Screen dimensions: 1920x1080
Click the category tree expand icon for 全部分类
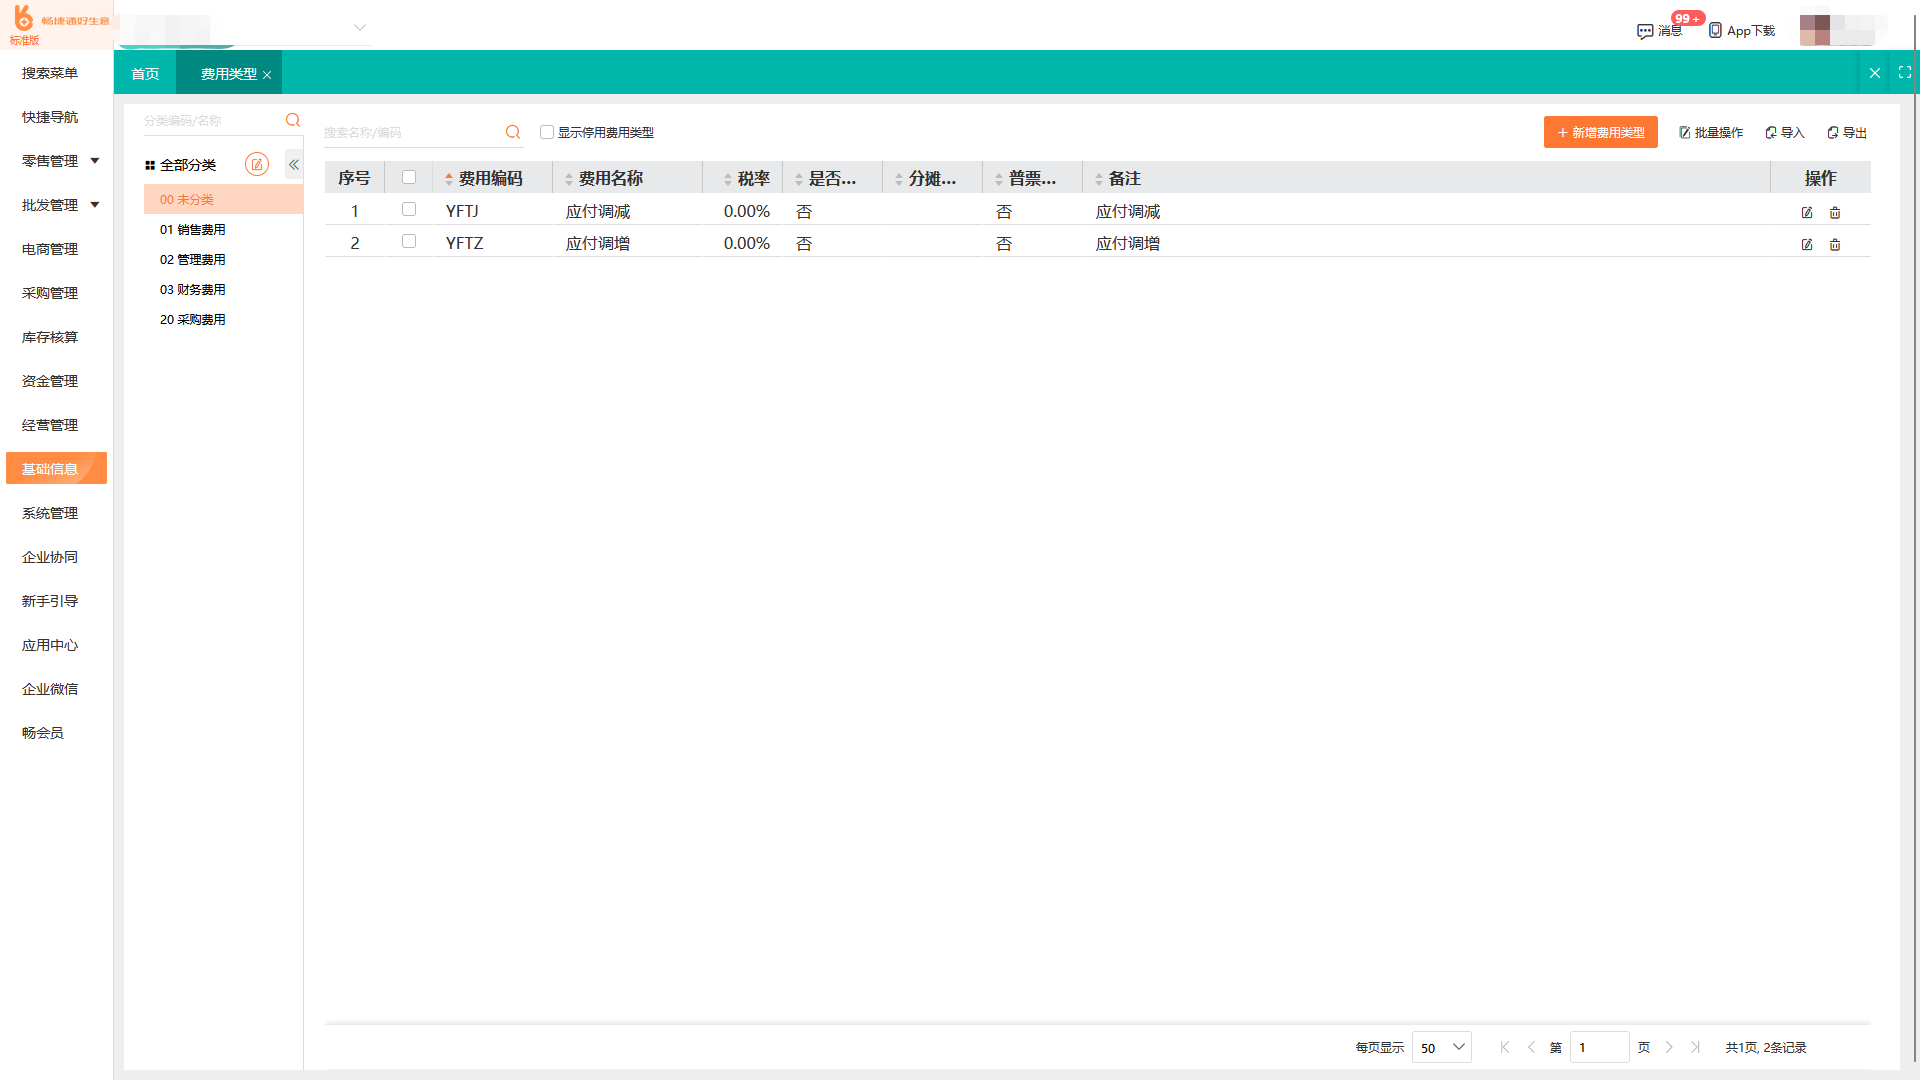149,164
